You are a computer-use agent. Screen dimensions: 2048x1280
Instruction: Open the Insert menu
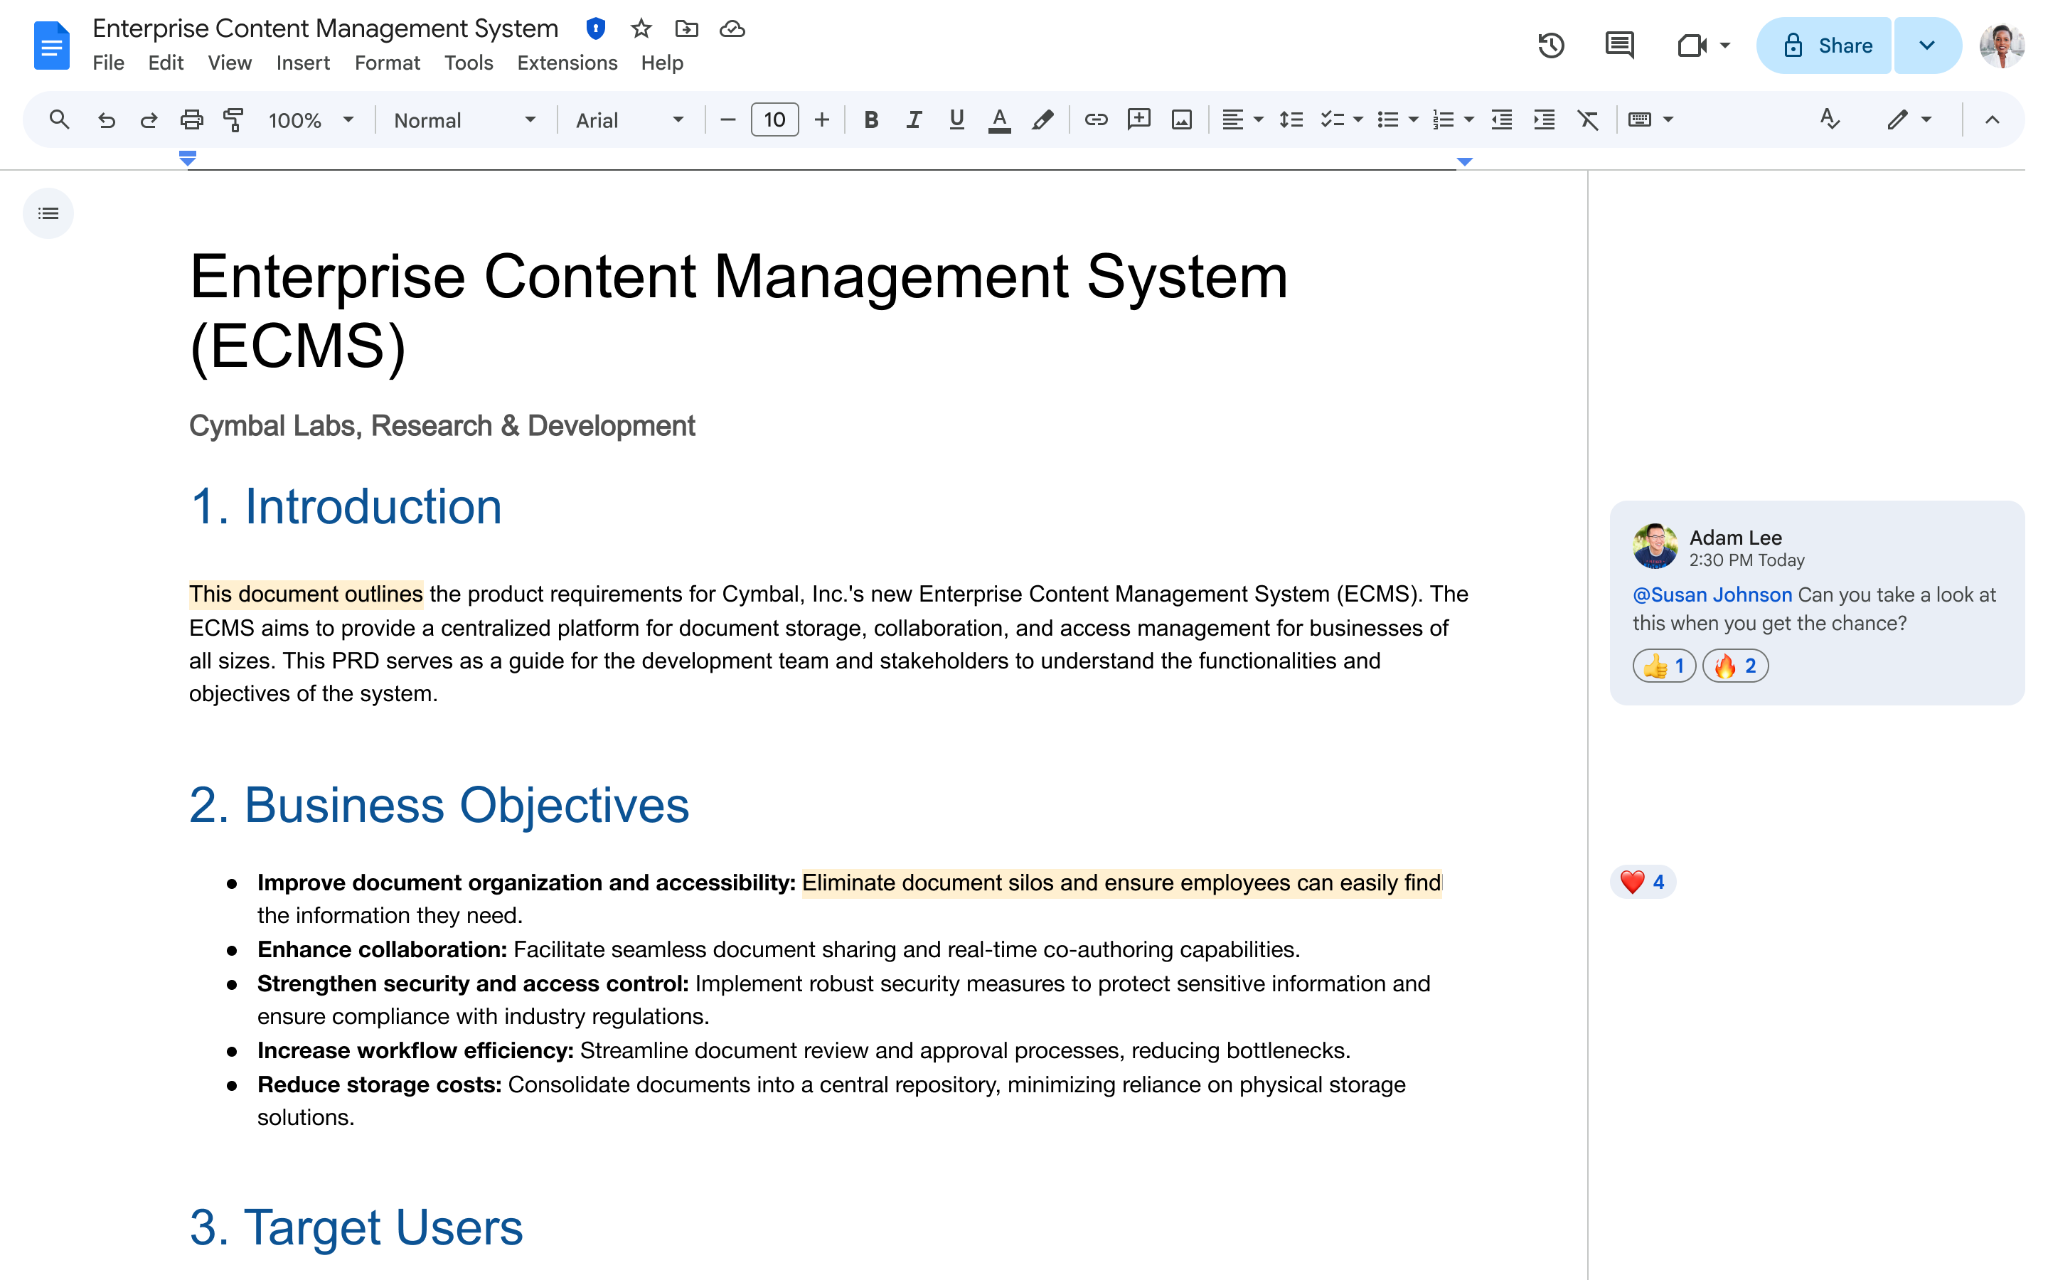click(303, 62)
